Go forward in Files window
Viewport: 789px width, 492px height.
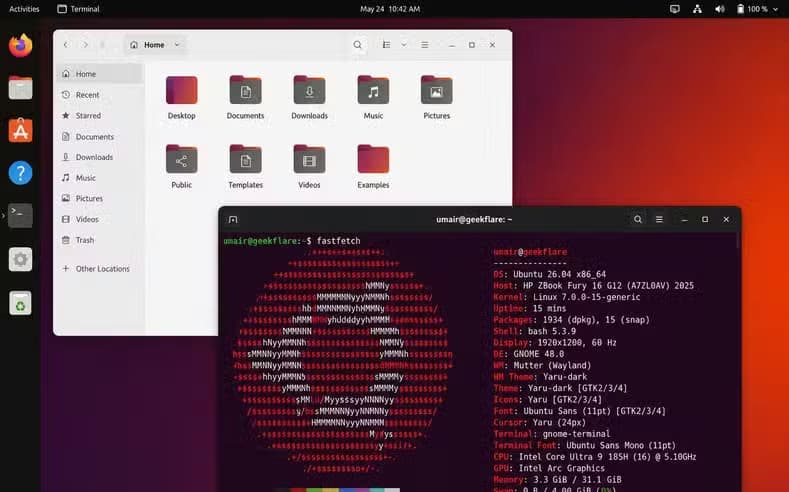85,45
